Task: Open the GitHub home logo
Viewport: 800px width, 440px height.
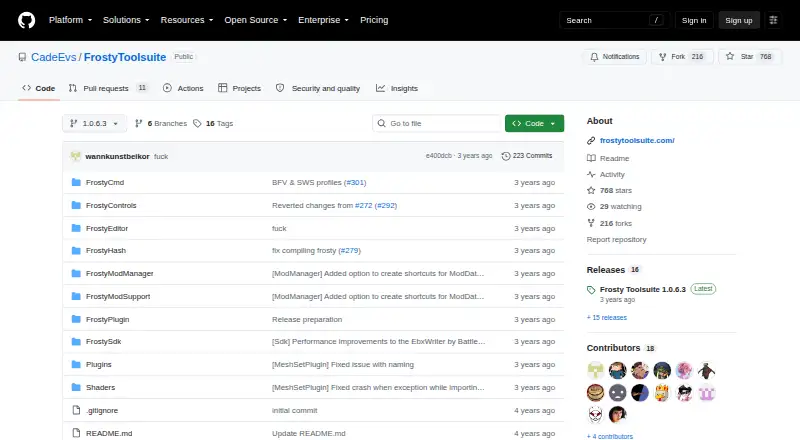Action: point(27,20)
